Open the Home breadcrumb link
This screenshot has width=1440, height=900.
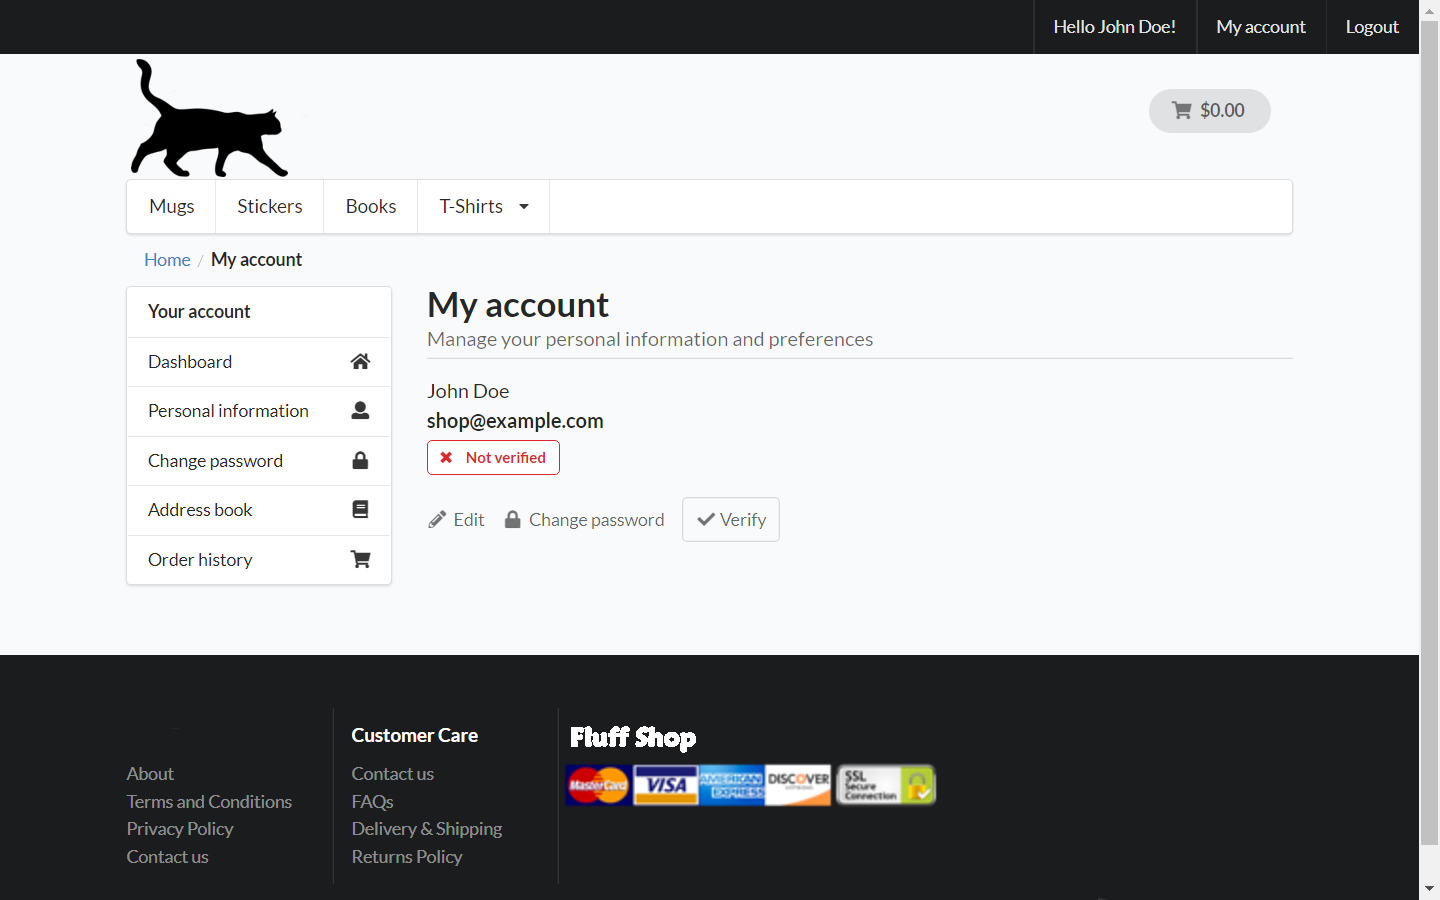click(167, 259)
